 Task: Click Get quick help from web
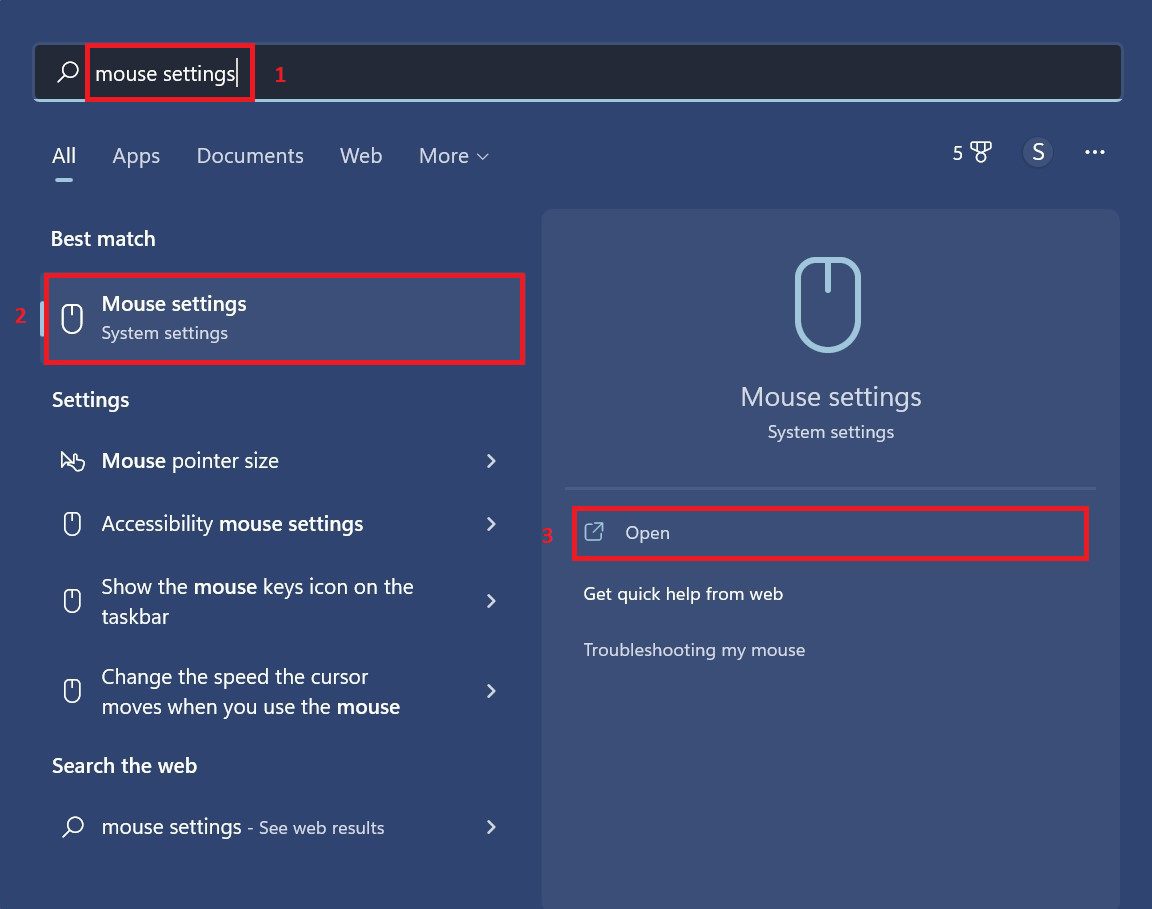683,593
